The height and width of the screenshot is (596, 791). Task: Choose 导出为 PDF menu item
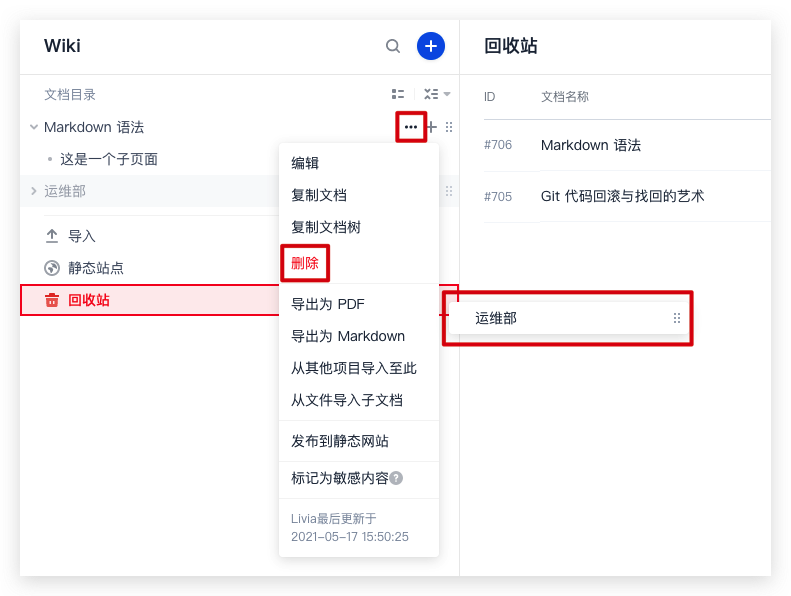point(327,304)
